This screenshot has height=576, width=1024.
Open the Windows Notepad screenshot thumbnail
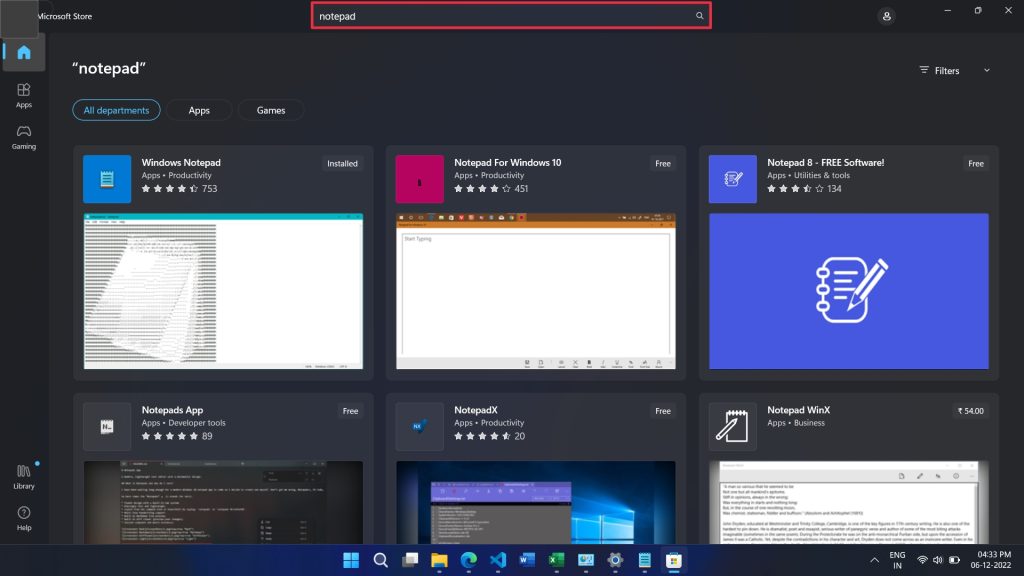(x=223, y=291)
